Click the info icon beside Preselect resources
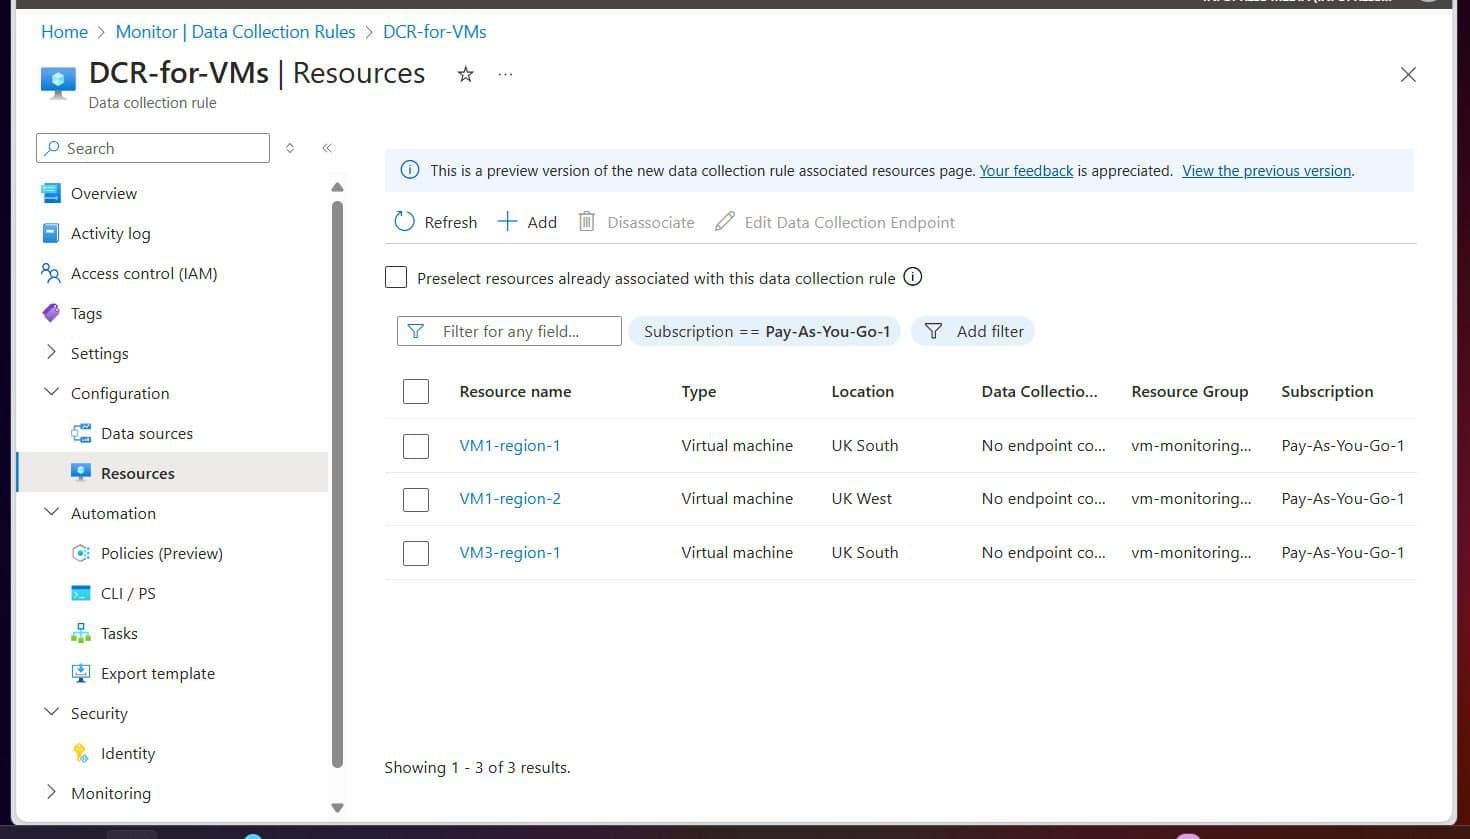The width and height of the screenshot is (1470, 839). coord(913,277)
